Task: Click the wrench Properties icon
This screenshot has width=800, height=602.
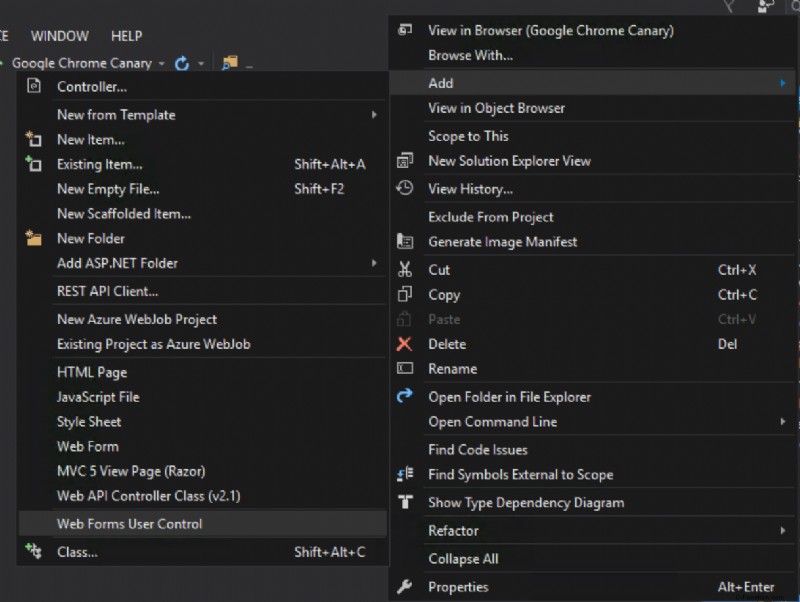Action: [405, 587]
